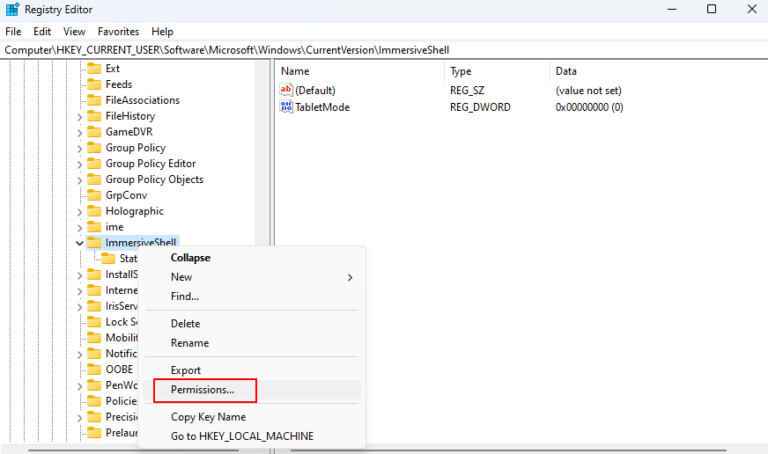
Task: Click the string value icon beside (Default)
Action: click(286, 90)
